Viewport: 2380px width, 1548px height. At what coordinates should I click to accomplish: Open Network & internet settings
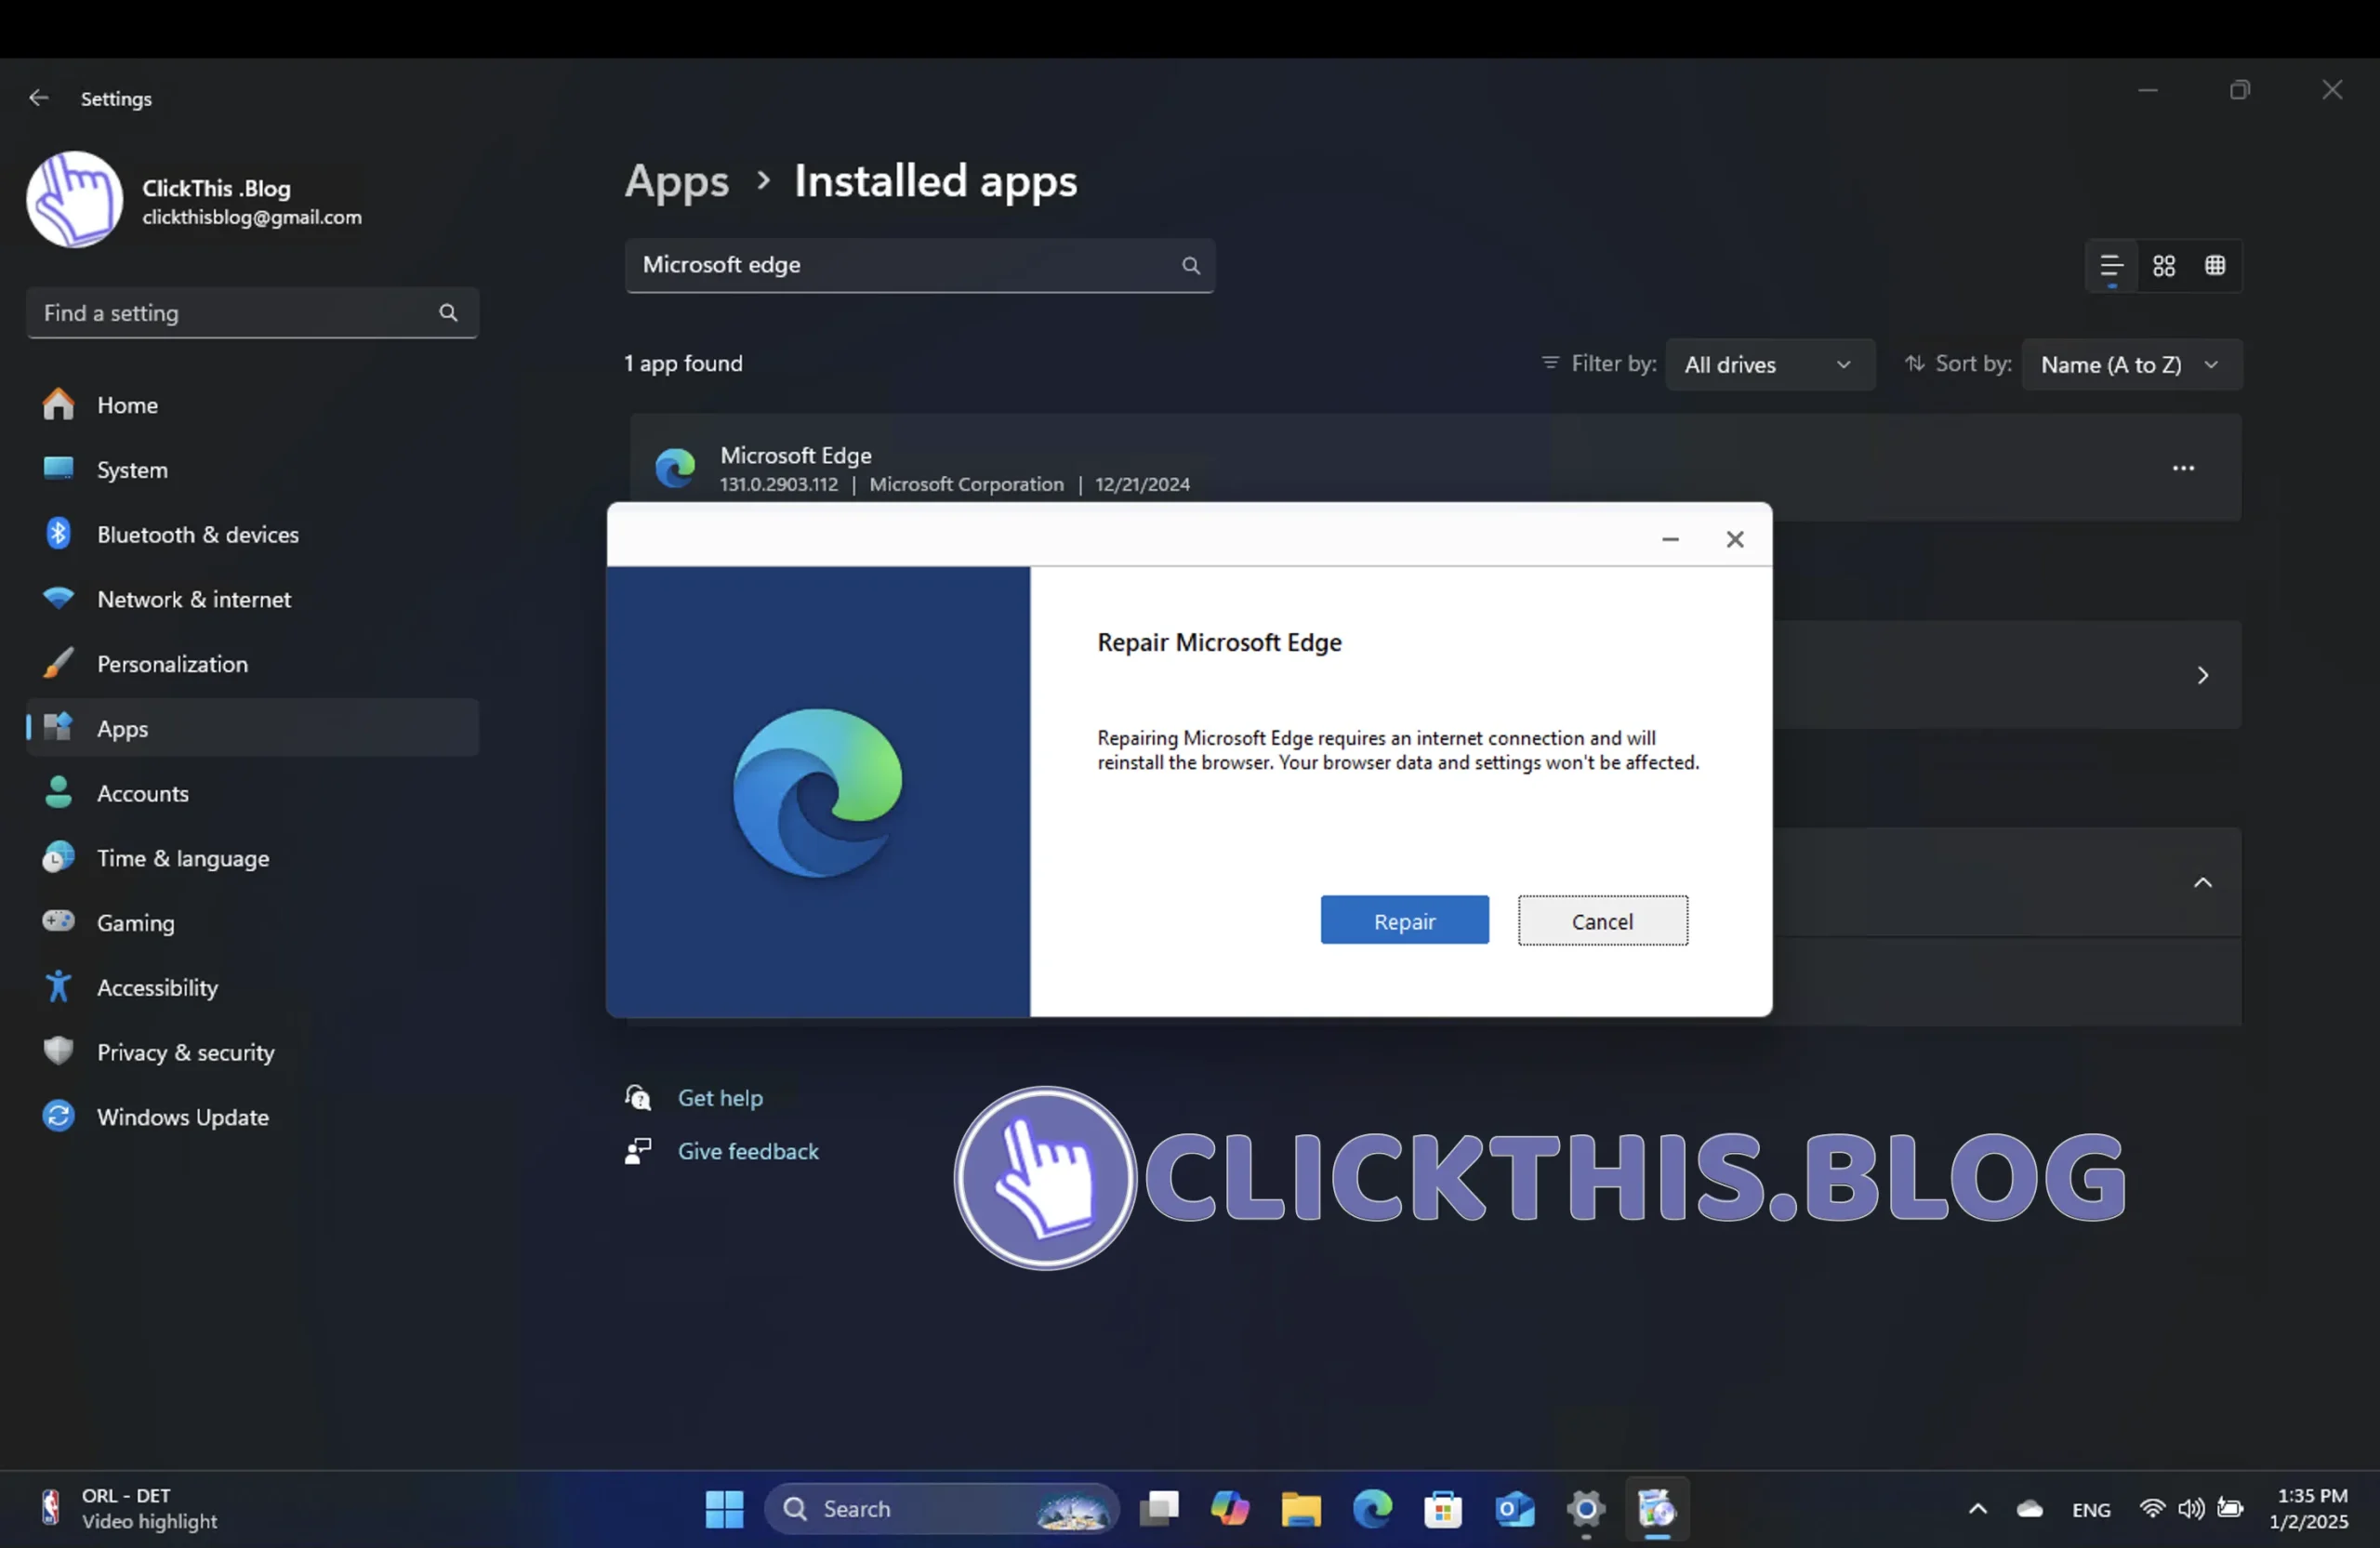[252, 599]
